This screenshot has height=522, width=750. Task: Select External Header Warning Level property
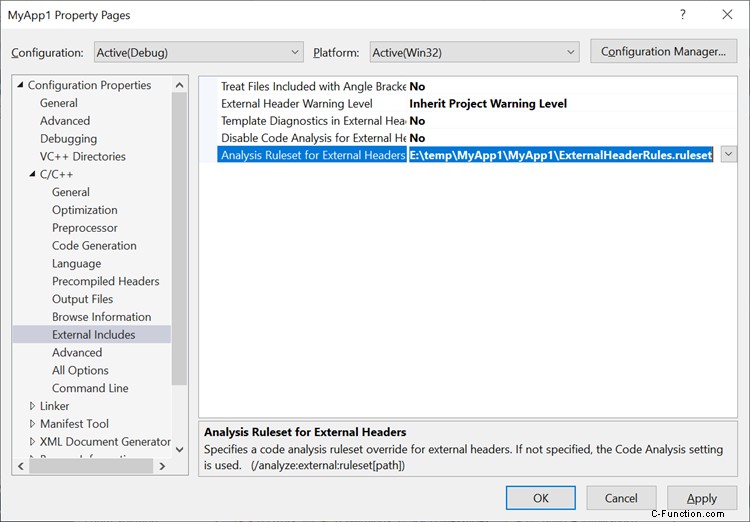[x=296, y=104]
